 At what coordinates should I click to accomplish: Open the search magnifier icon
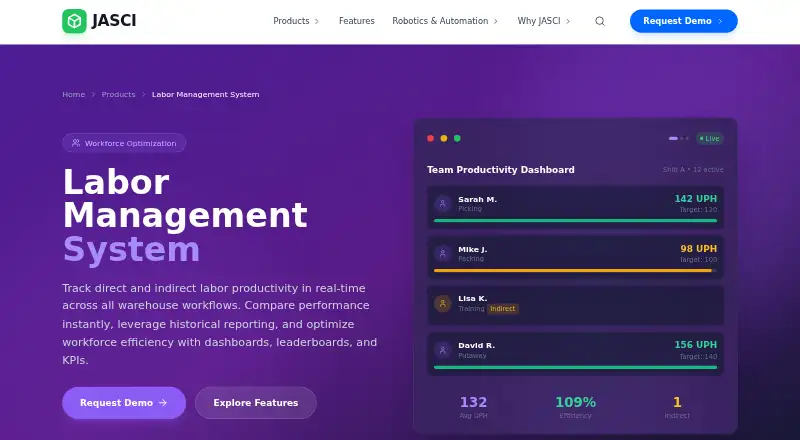point(600,21)
